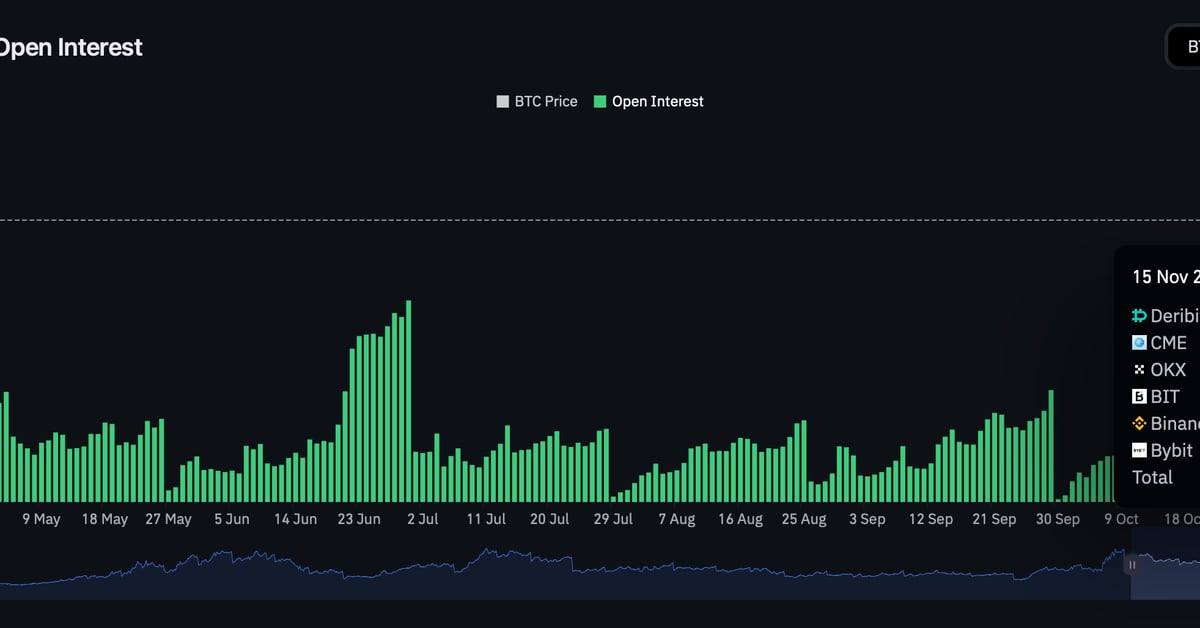Click the tall bar at 30 Sep

(1051, 445)
